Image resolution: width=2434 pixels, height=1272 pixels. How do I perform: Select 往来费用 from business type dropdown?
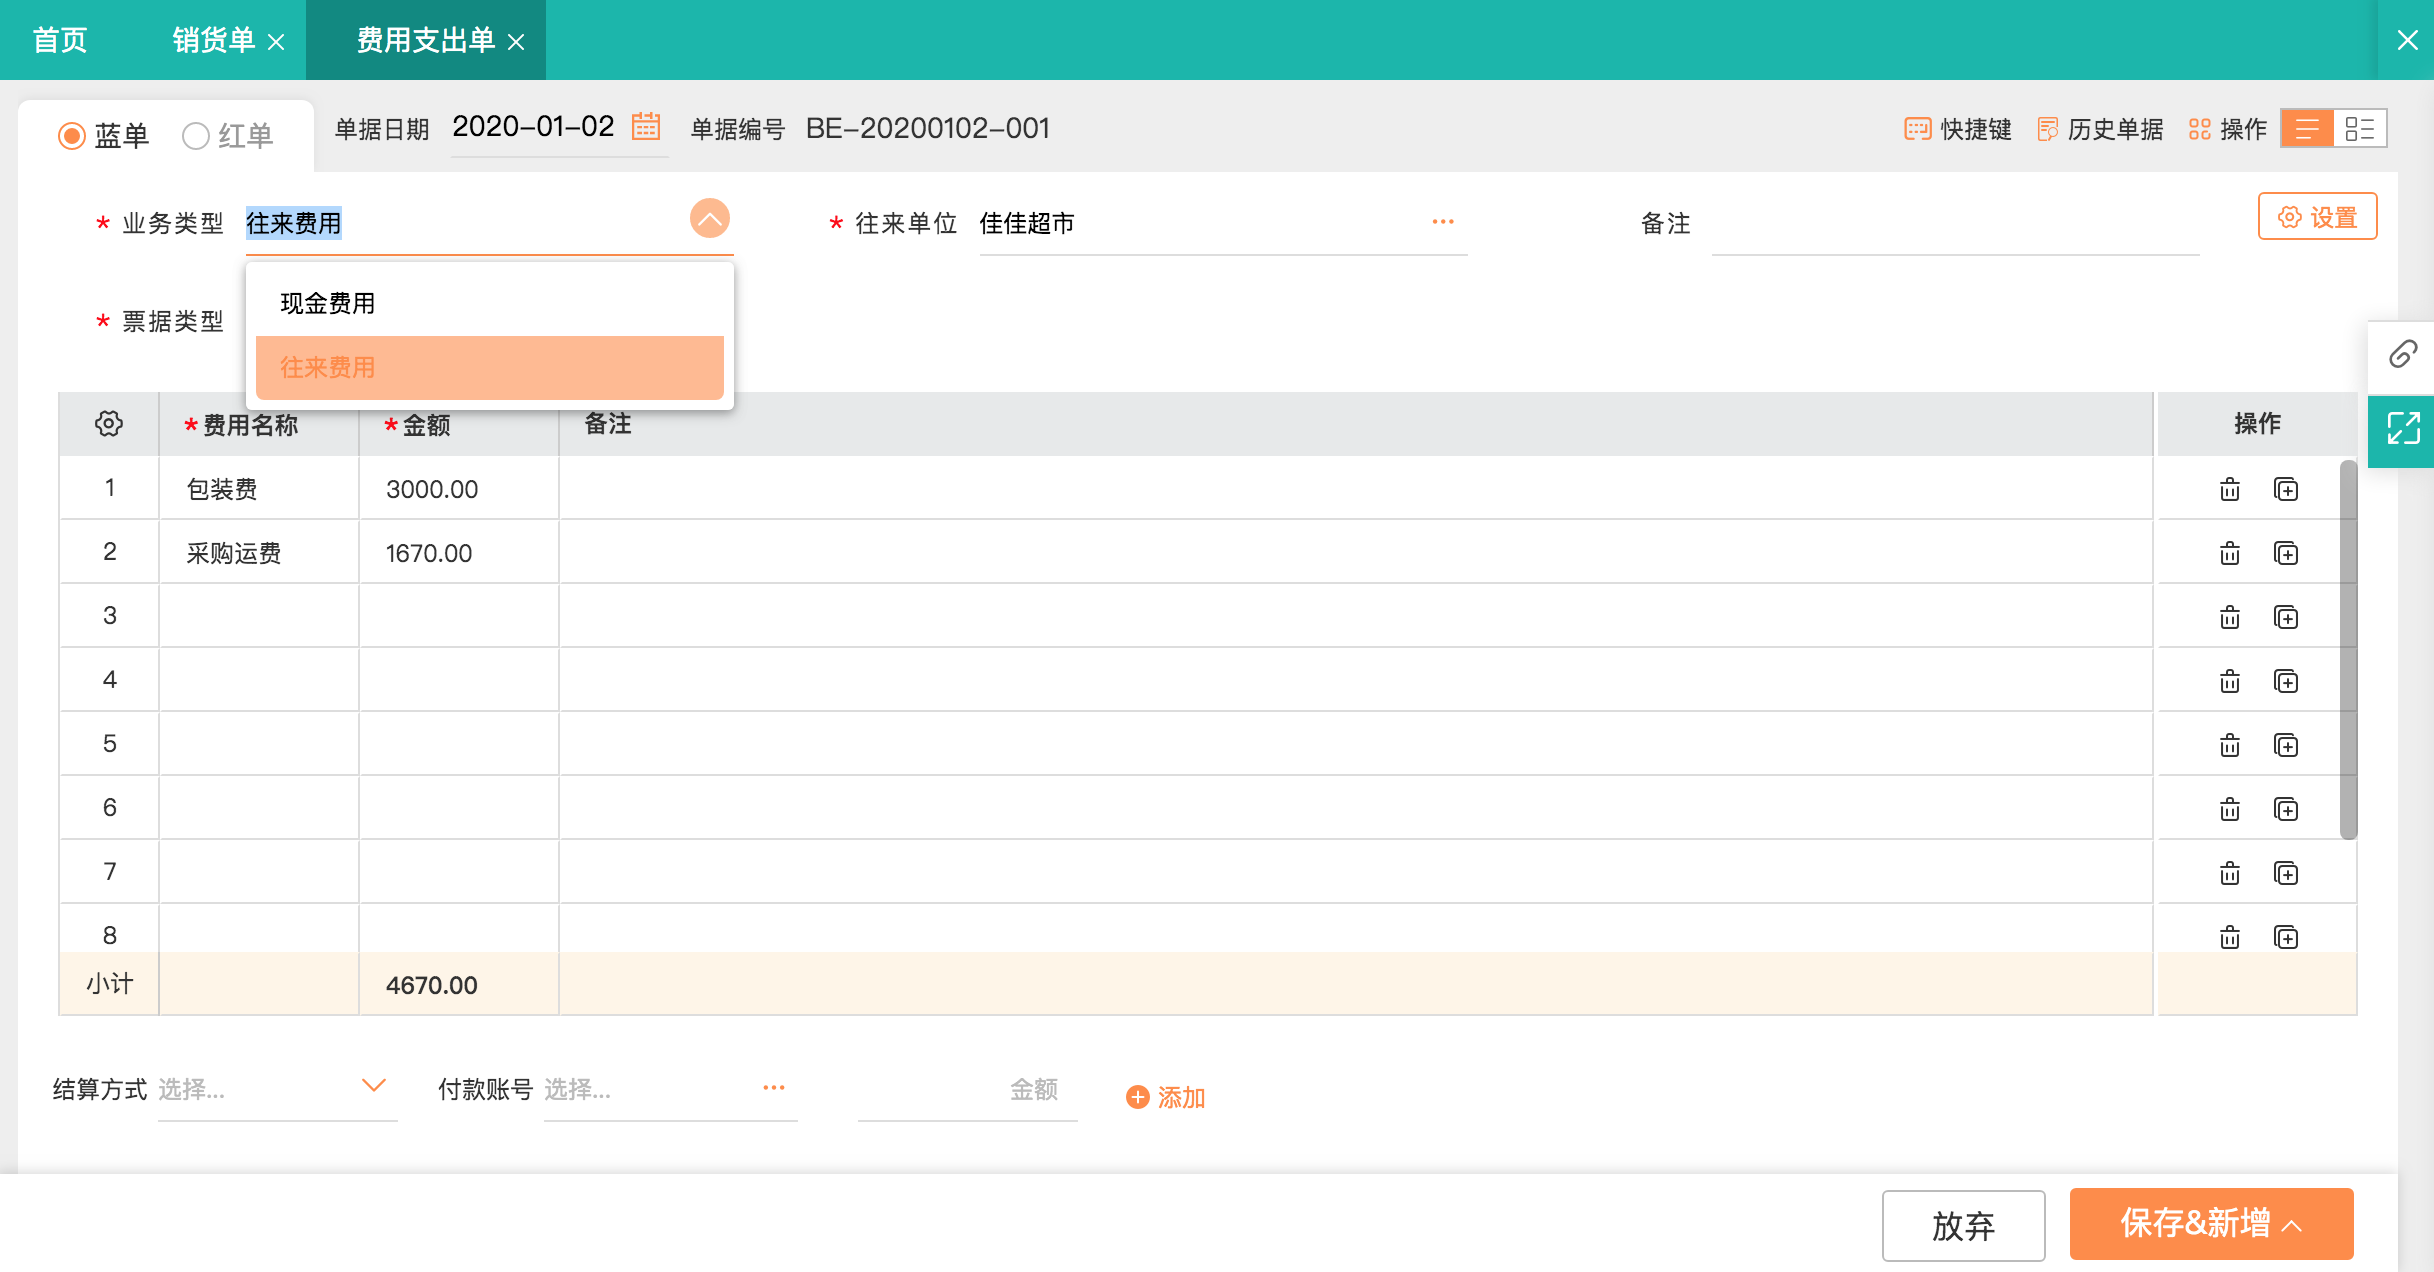click(x=488, y=367)
